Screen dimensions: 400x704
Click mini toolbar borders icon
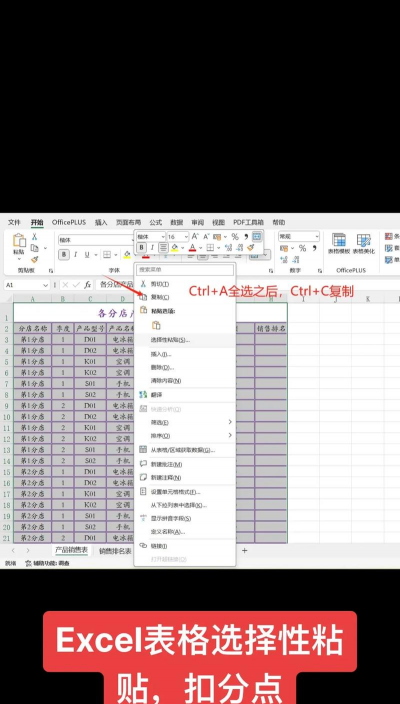coord(210,247)
